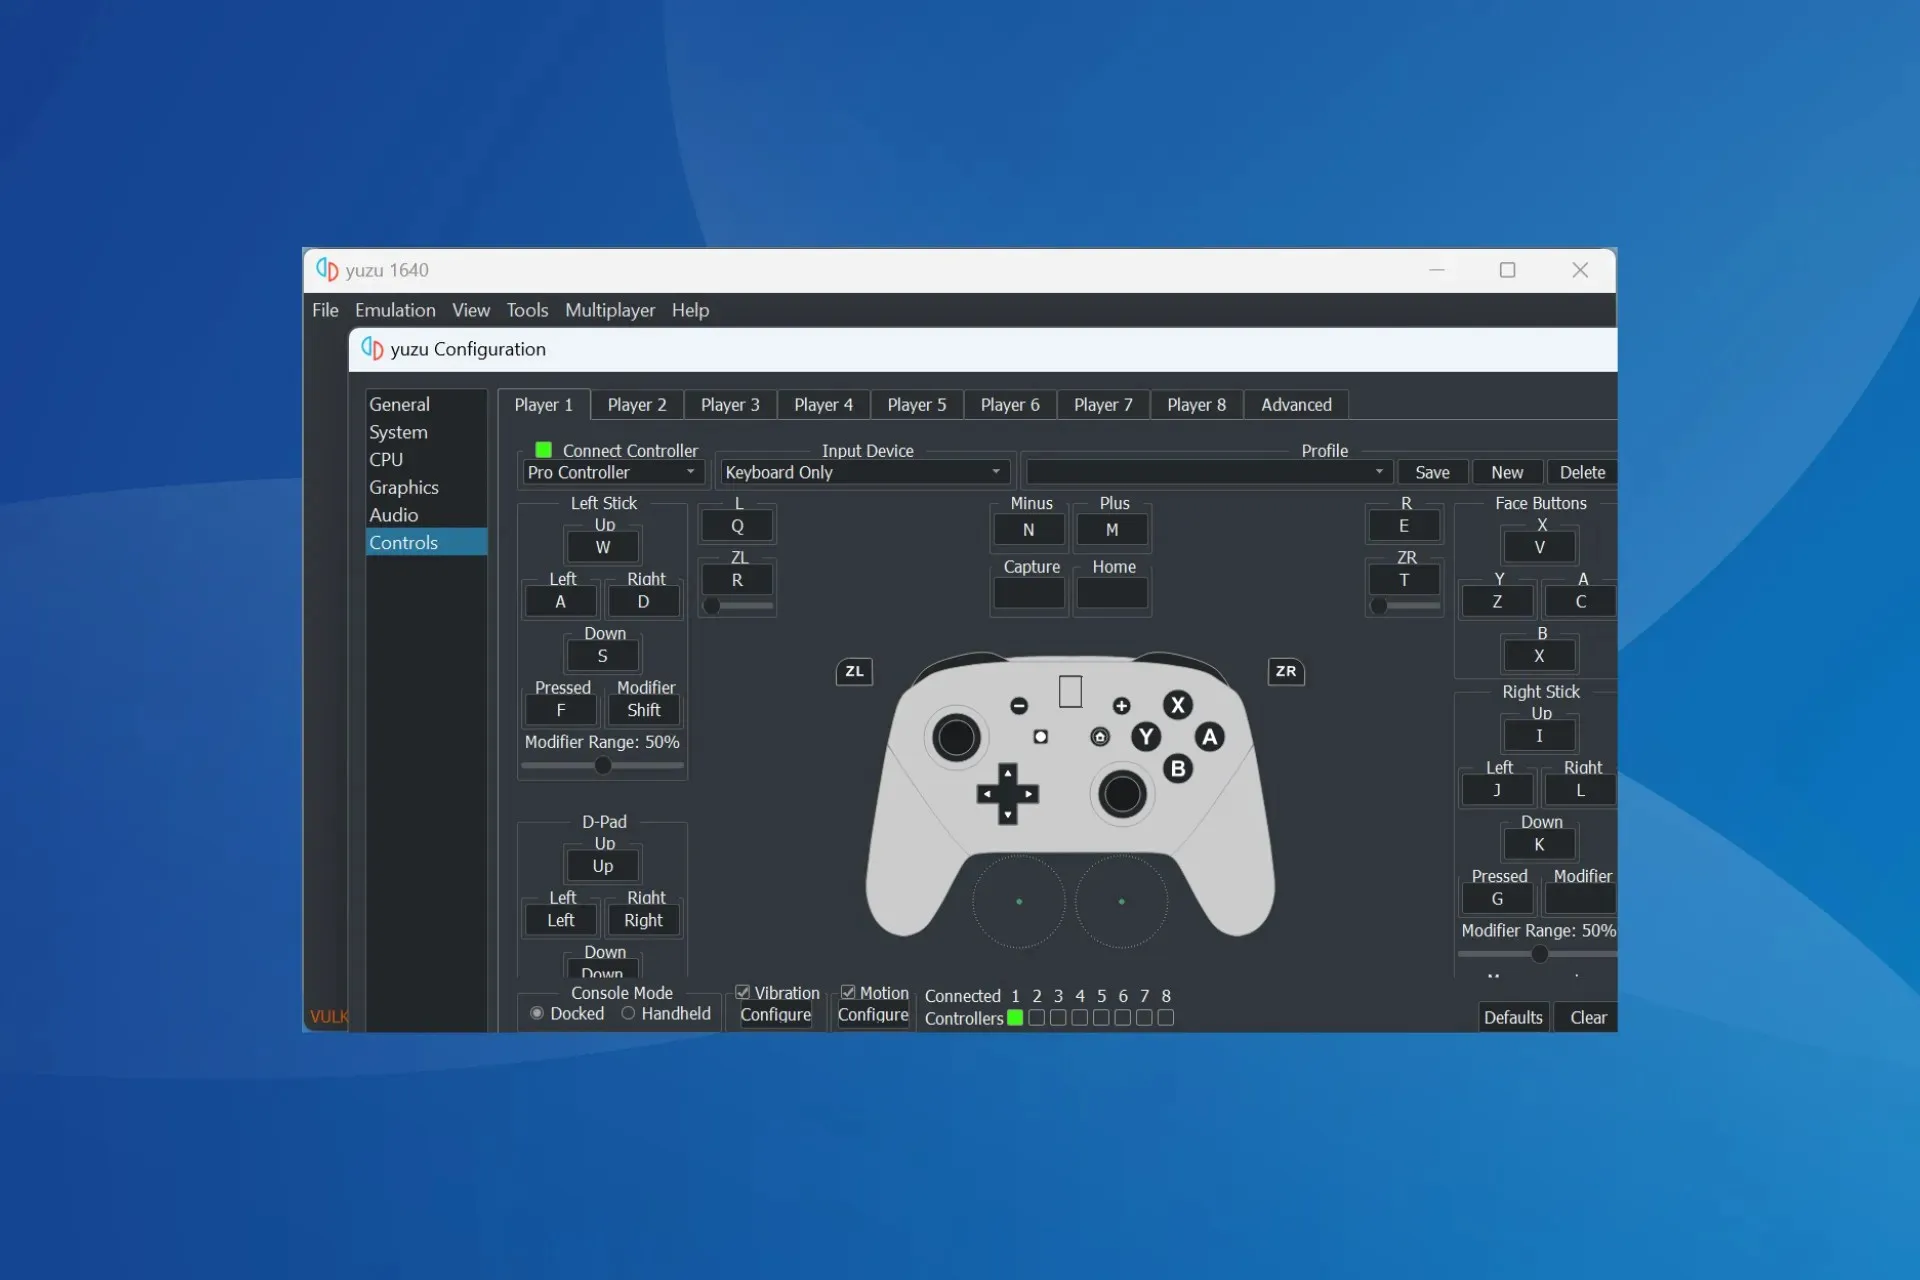Viewport: 1920px width, 1280px height.
Task: Switch to the Advanced configuration tab
Action: (1294, 404)
